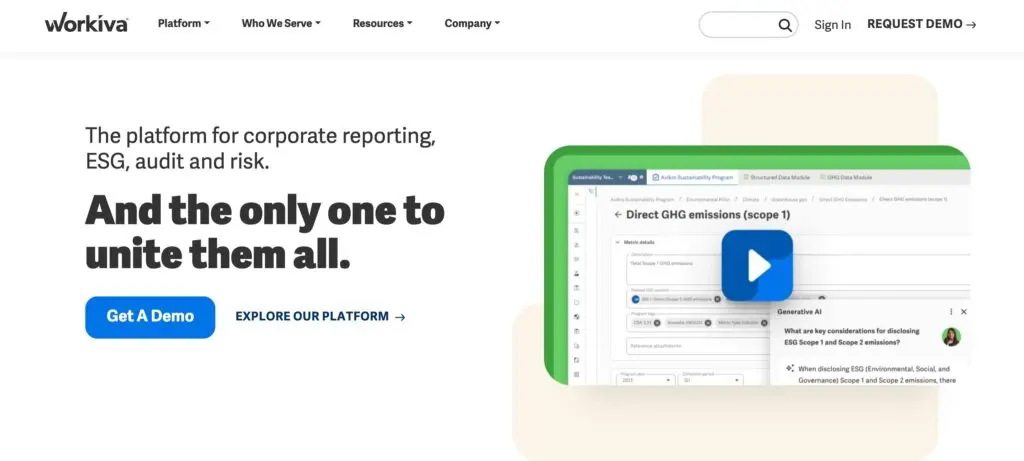The image size is (1024, 461).
Task: Go to Sign In
Action: point(832,25)
